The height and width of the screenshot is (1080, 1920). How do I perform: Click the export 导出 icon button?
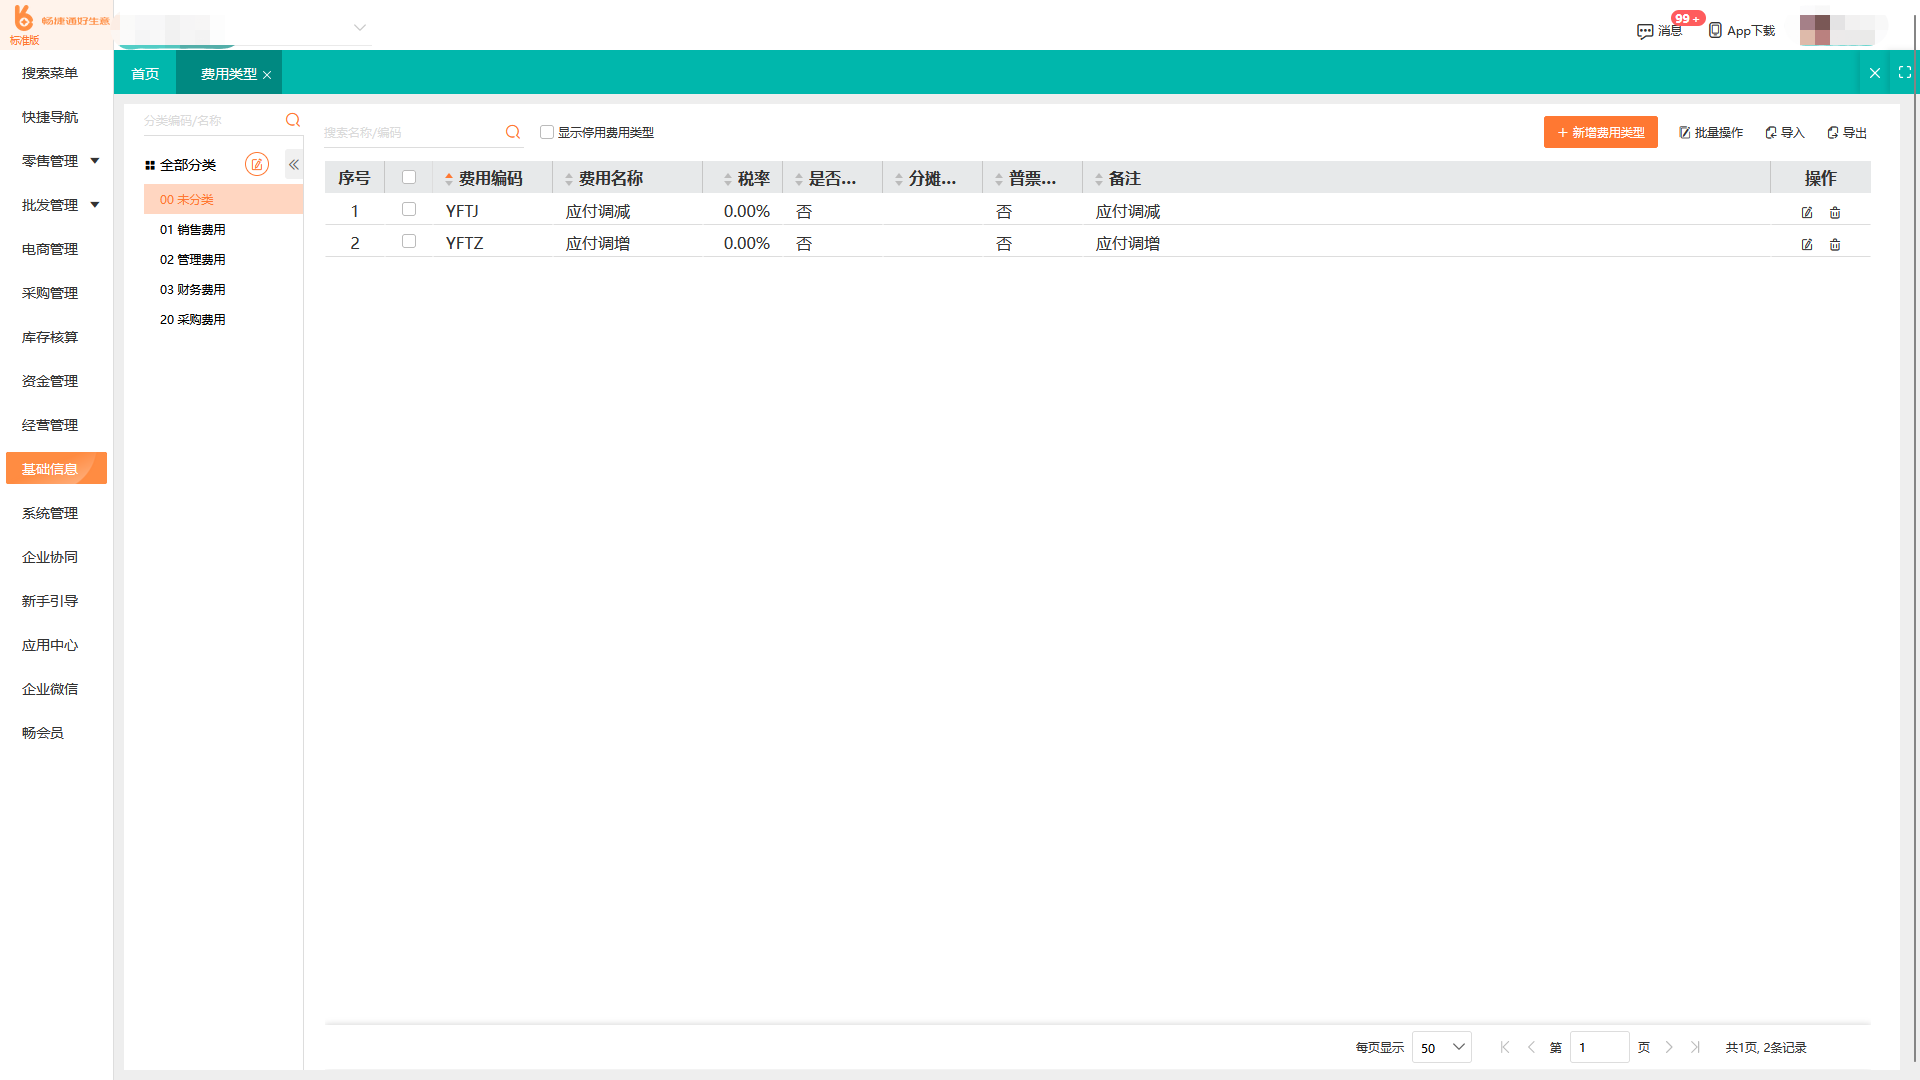(x=1847, y=132)
